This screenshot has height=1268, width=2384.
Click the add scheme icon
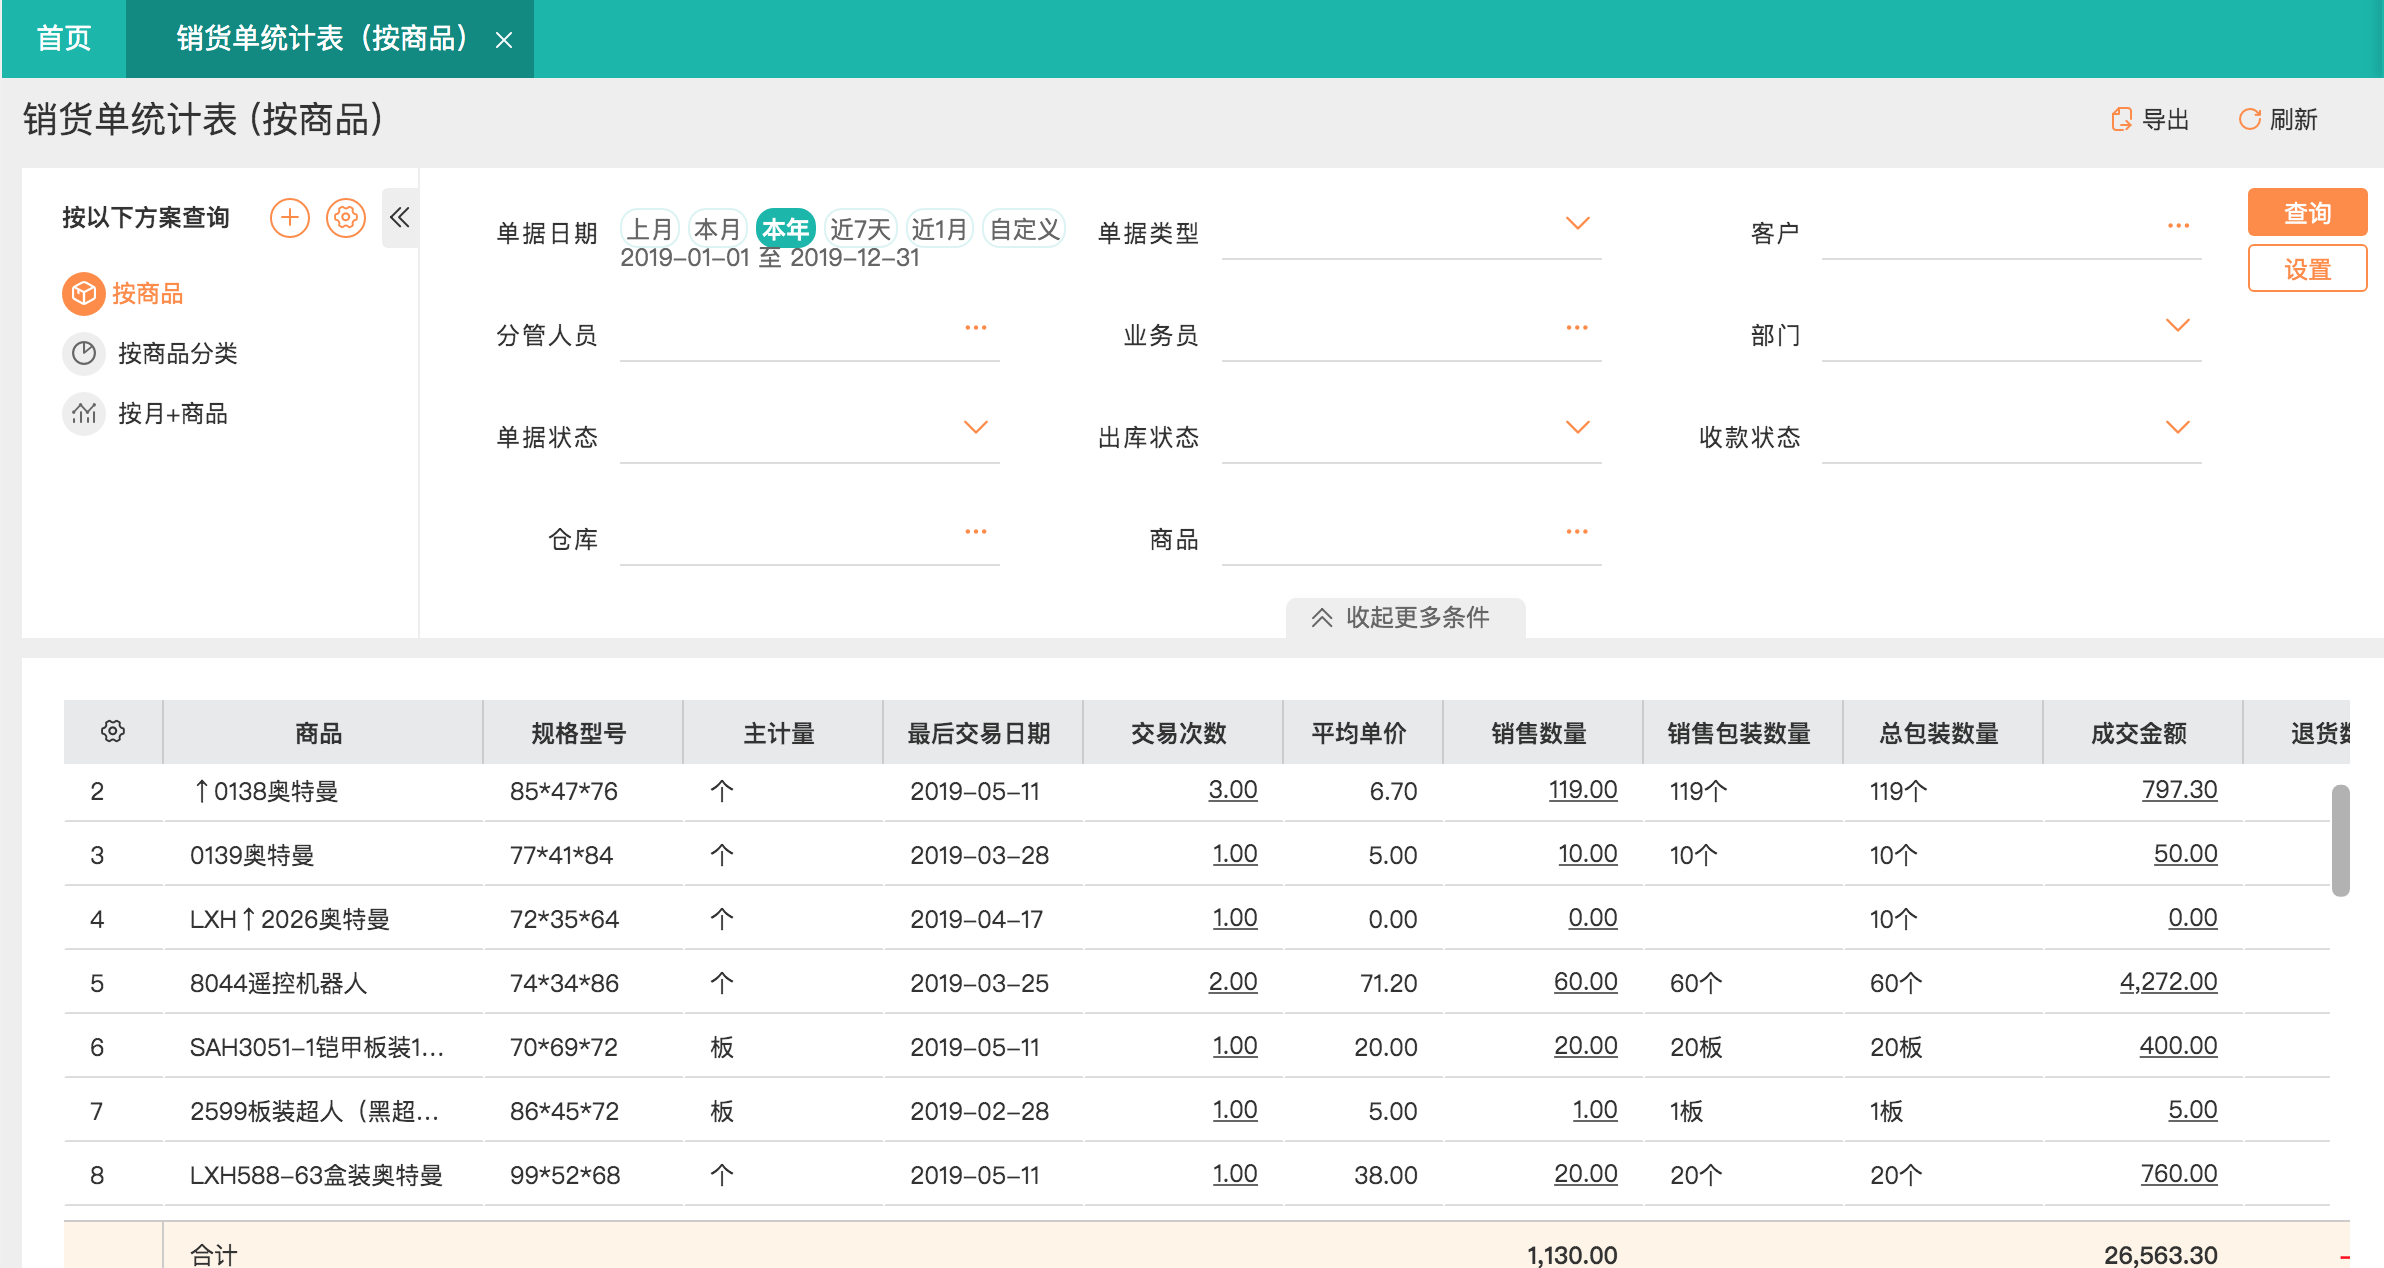click(x=290, y=219)
